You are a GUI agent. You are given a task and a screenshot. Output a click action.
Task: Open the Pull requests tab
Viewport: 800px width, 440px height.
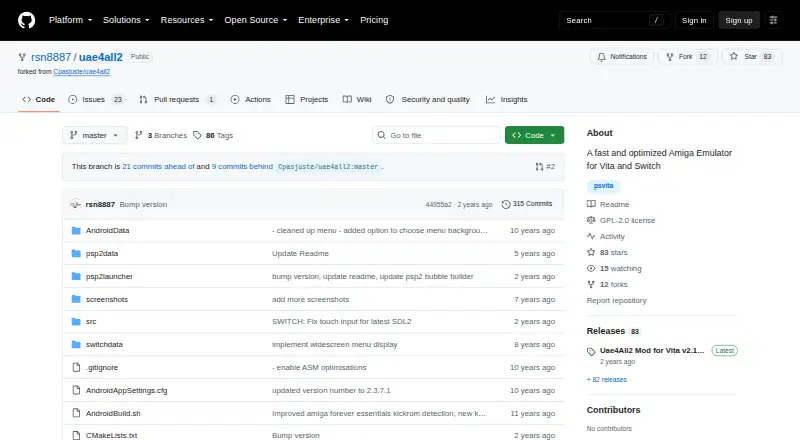coord(177,100)
